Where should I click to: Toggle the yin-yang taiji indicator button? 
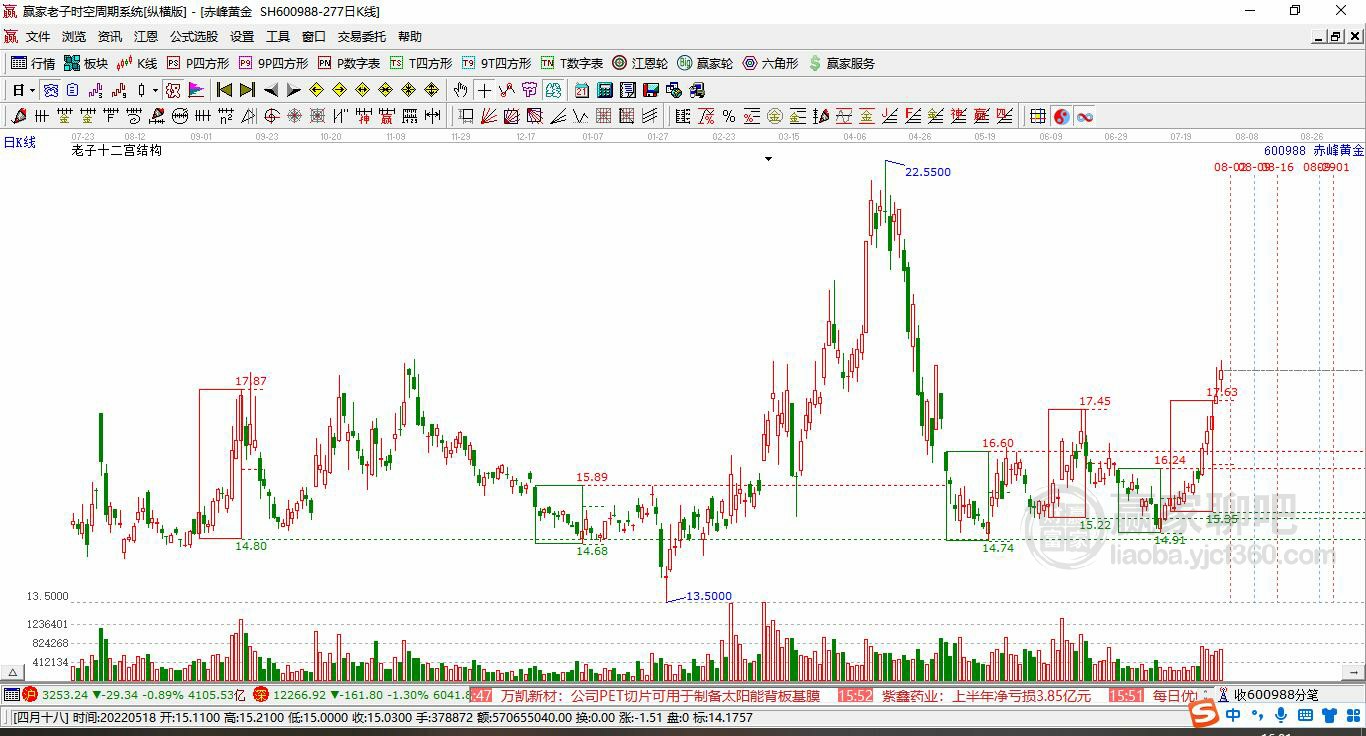coord(1061,116)
